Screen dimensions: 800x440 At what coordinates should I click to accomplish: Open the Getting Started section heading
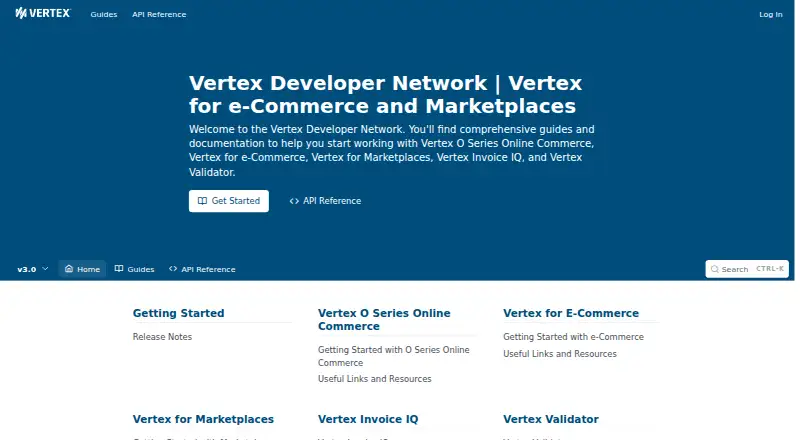pos(179,313)
